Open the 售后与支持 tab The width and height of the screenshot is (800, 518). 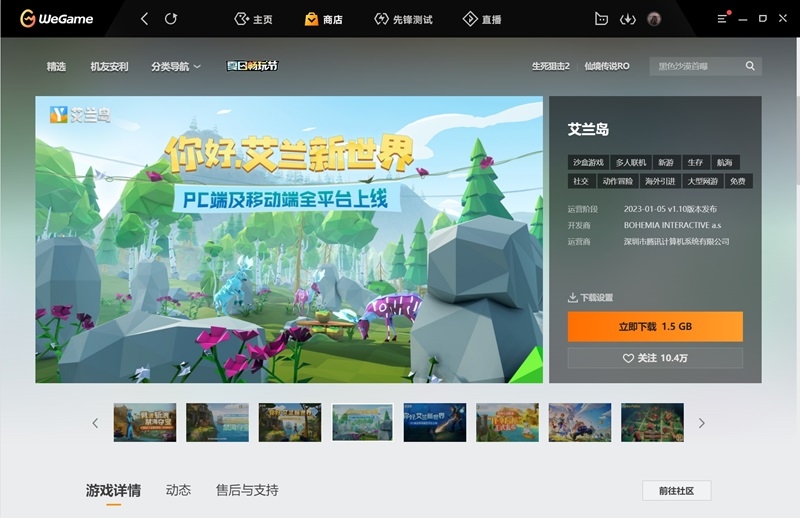coord(247,490)
